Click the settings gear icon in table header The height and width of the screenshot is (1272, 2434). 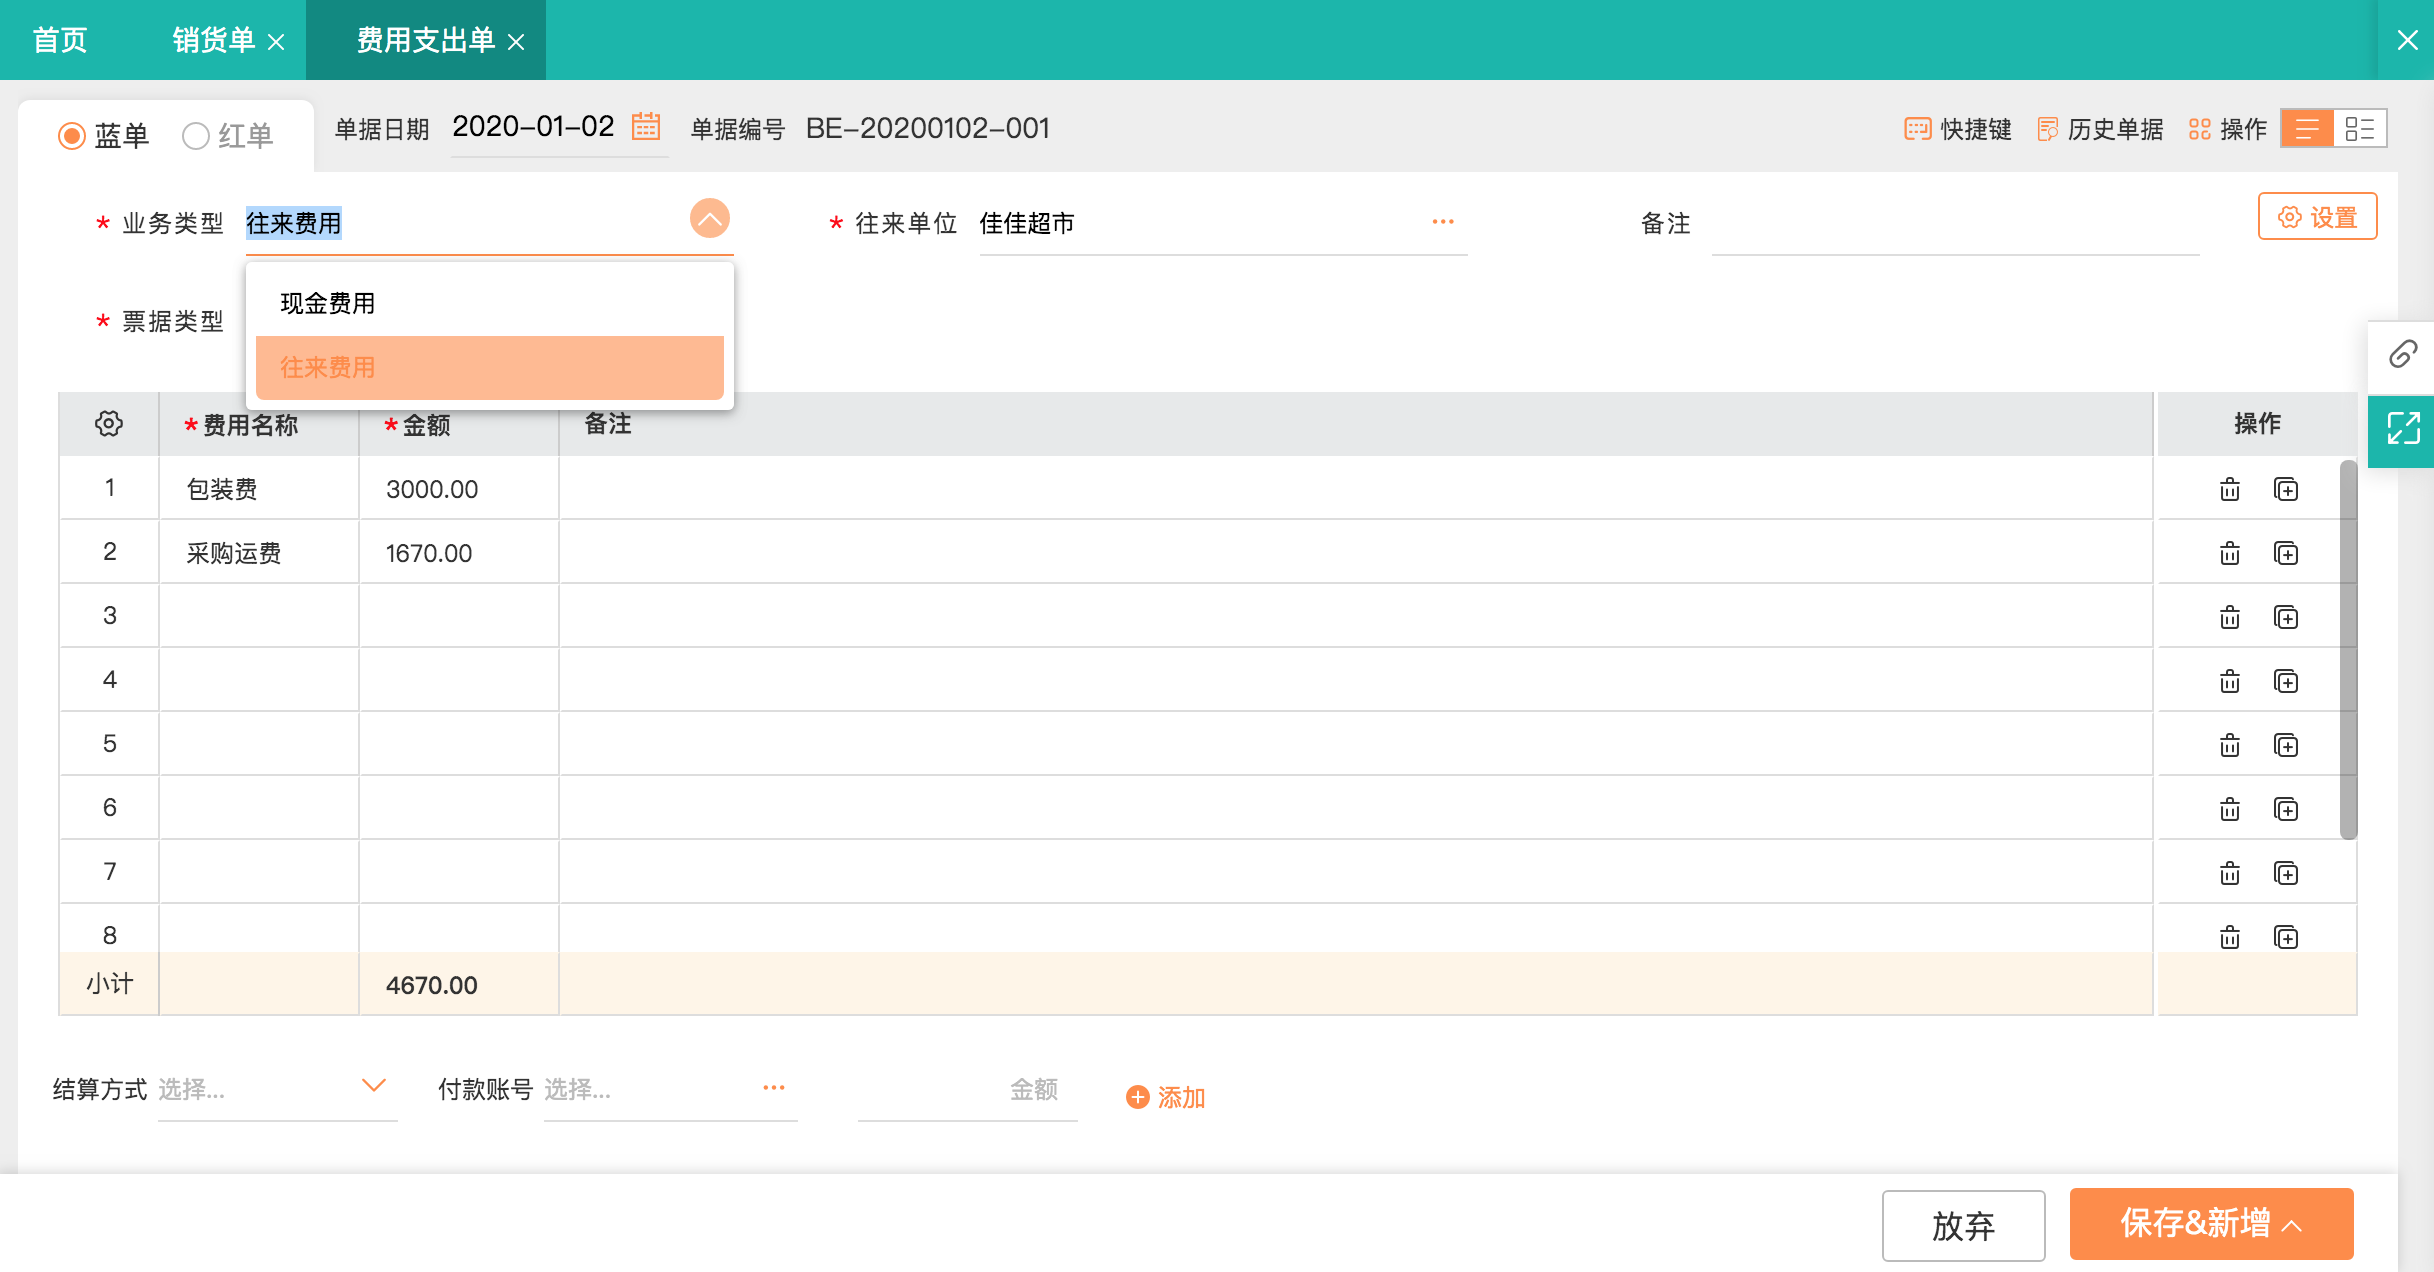[109, 423]
